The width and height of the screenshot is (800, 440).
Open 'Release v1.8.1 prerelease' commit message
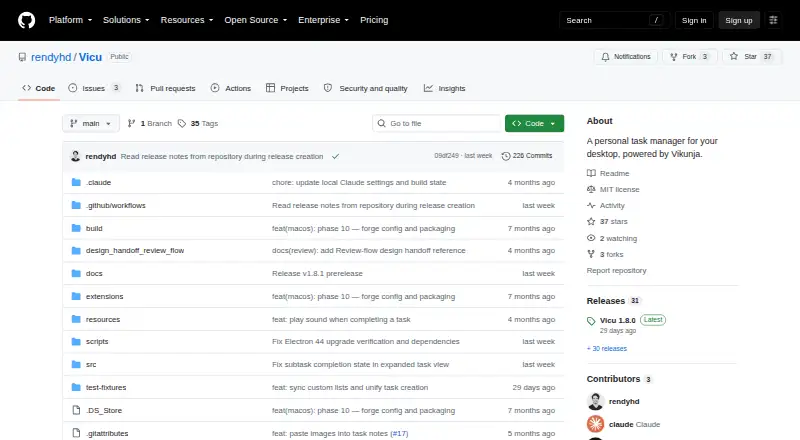pyautogui.click(x=317, y=274)
